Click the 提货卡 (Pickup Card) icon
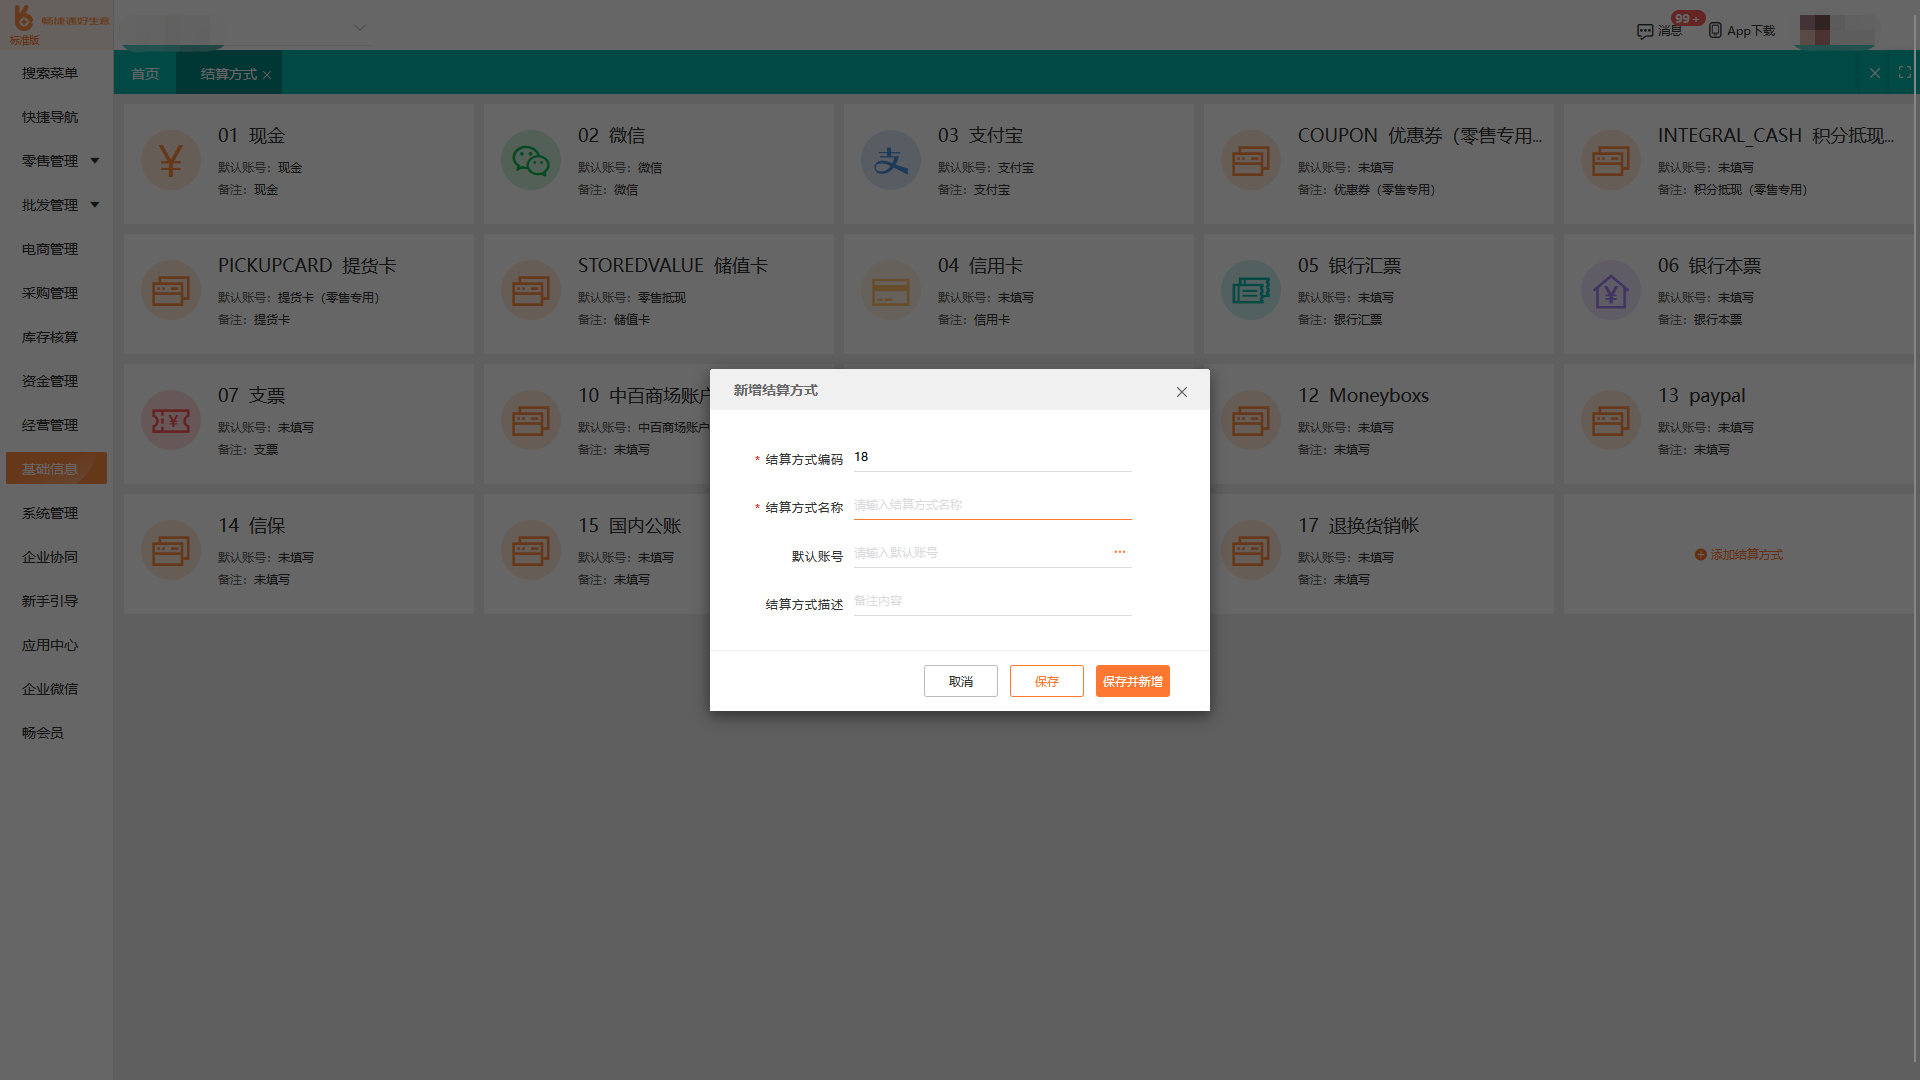This screenshot has height=1080, width=1920. click(170, 289)
